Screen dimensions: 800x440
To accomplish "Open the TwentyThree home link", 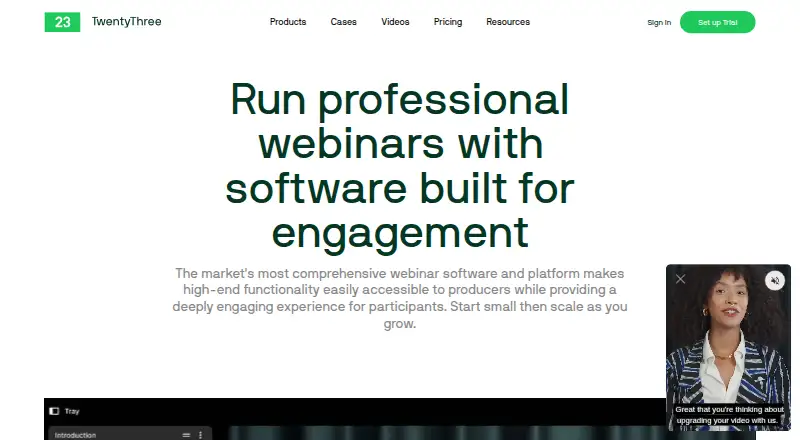I will coord(127,21).
